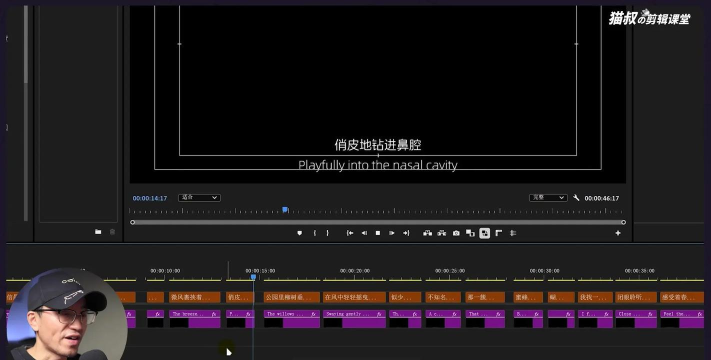Click the timeline playhead at 00:00:15:00

pyautogui.click(x=253, y=277)
